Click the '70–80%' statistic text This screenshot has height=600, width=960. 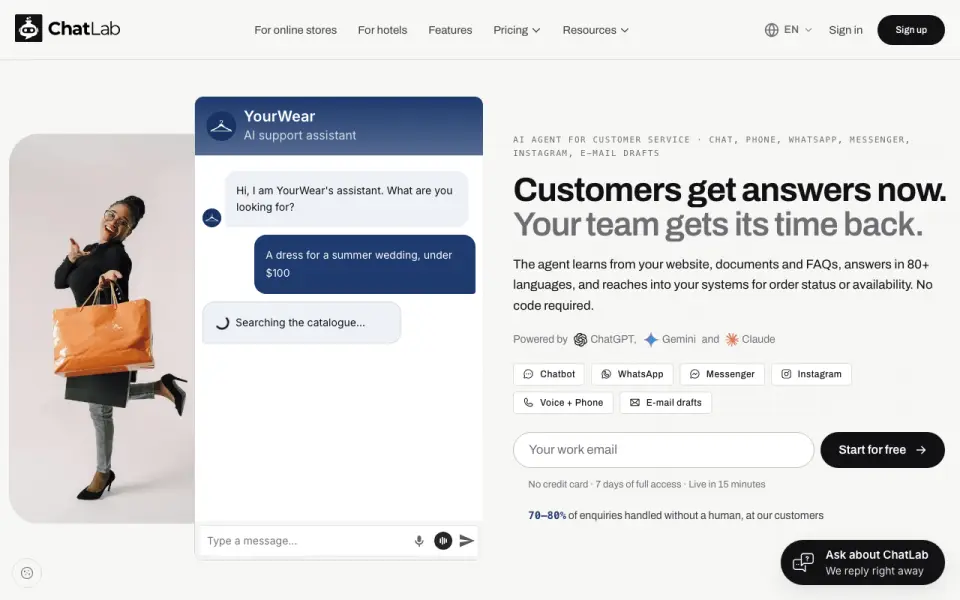coord(547,516)
